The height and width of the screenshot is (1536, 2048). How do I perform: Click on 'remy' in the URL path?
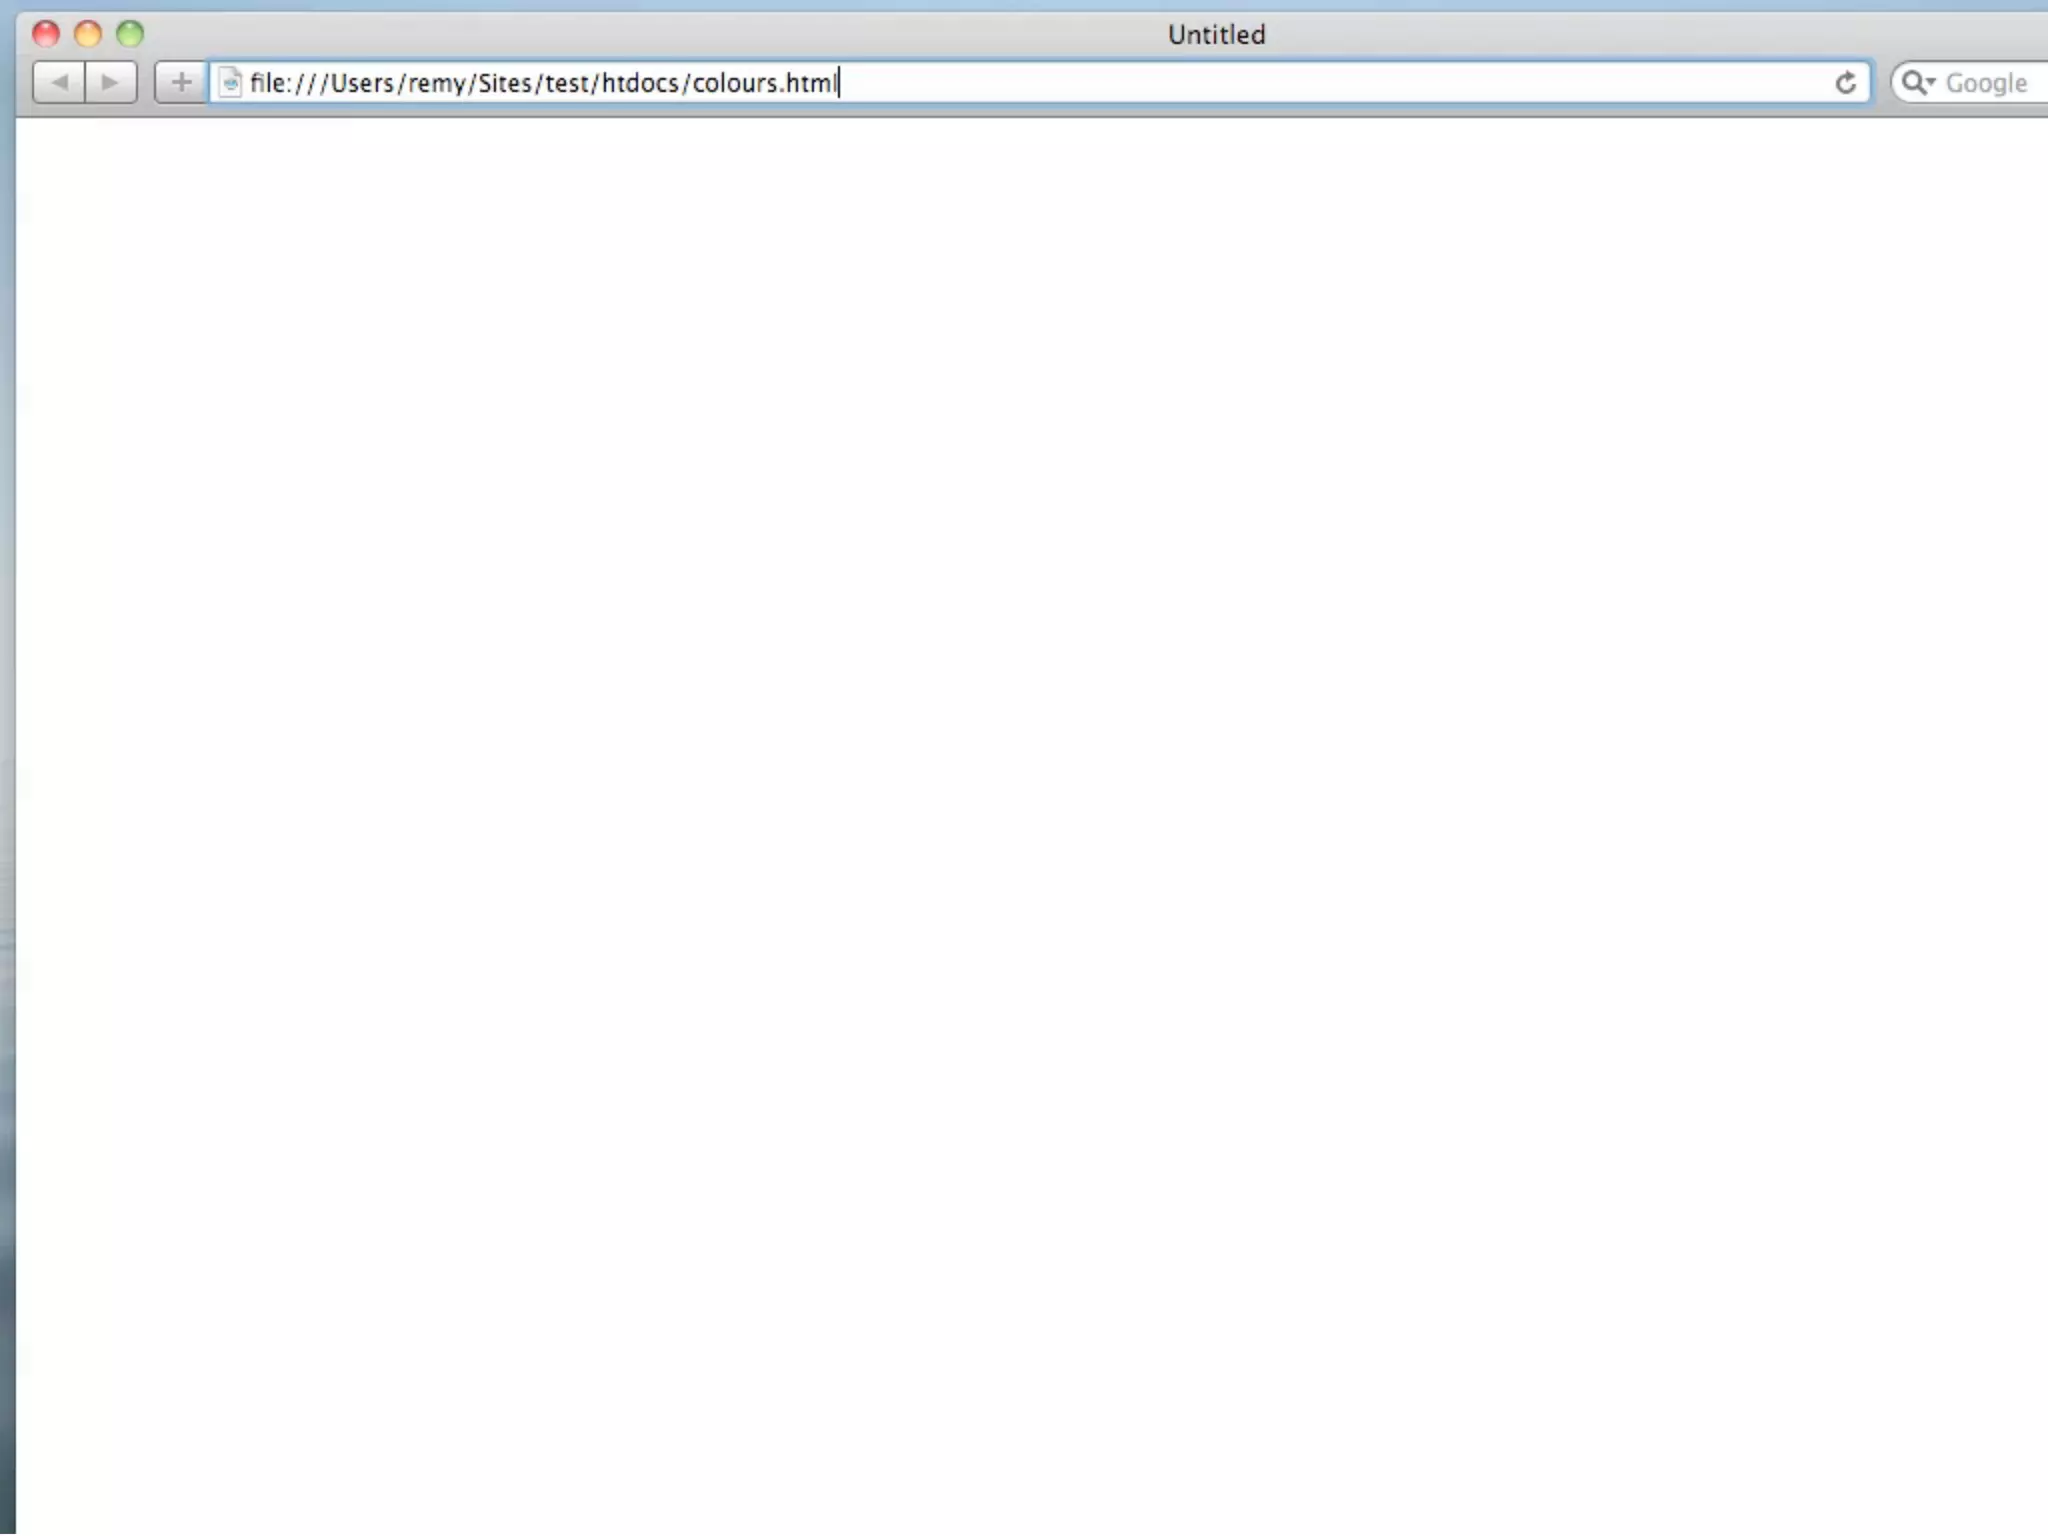[436, 83]
